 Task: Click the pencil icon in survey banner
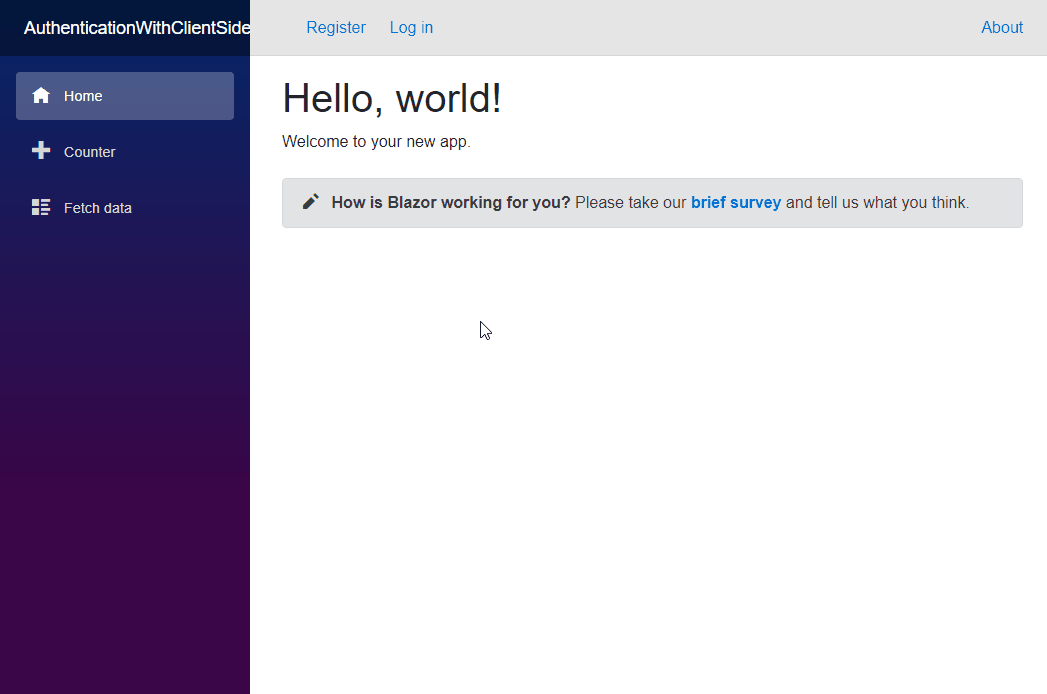(x=311, y=202)
